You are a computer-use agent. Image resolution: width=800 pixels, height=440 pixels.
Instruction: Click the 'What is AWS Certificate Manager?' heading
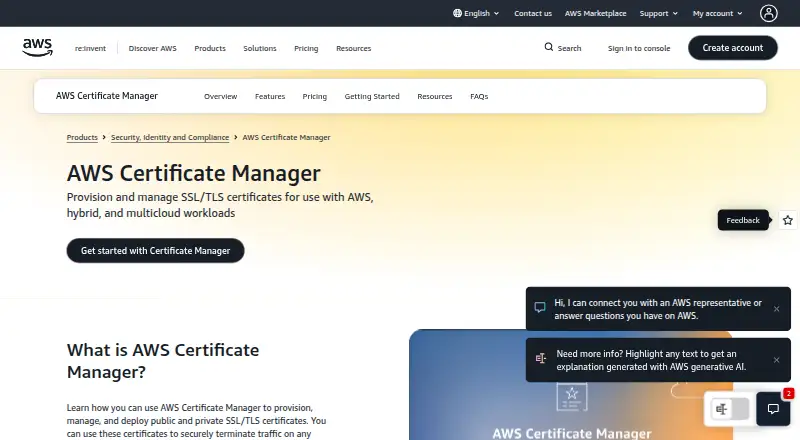click(x=163, y=361)
